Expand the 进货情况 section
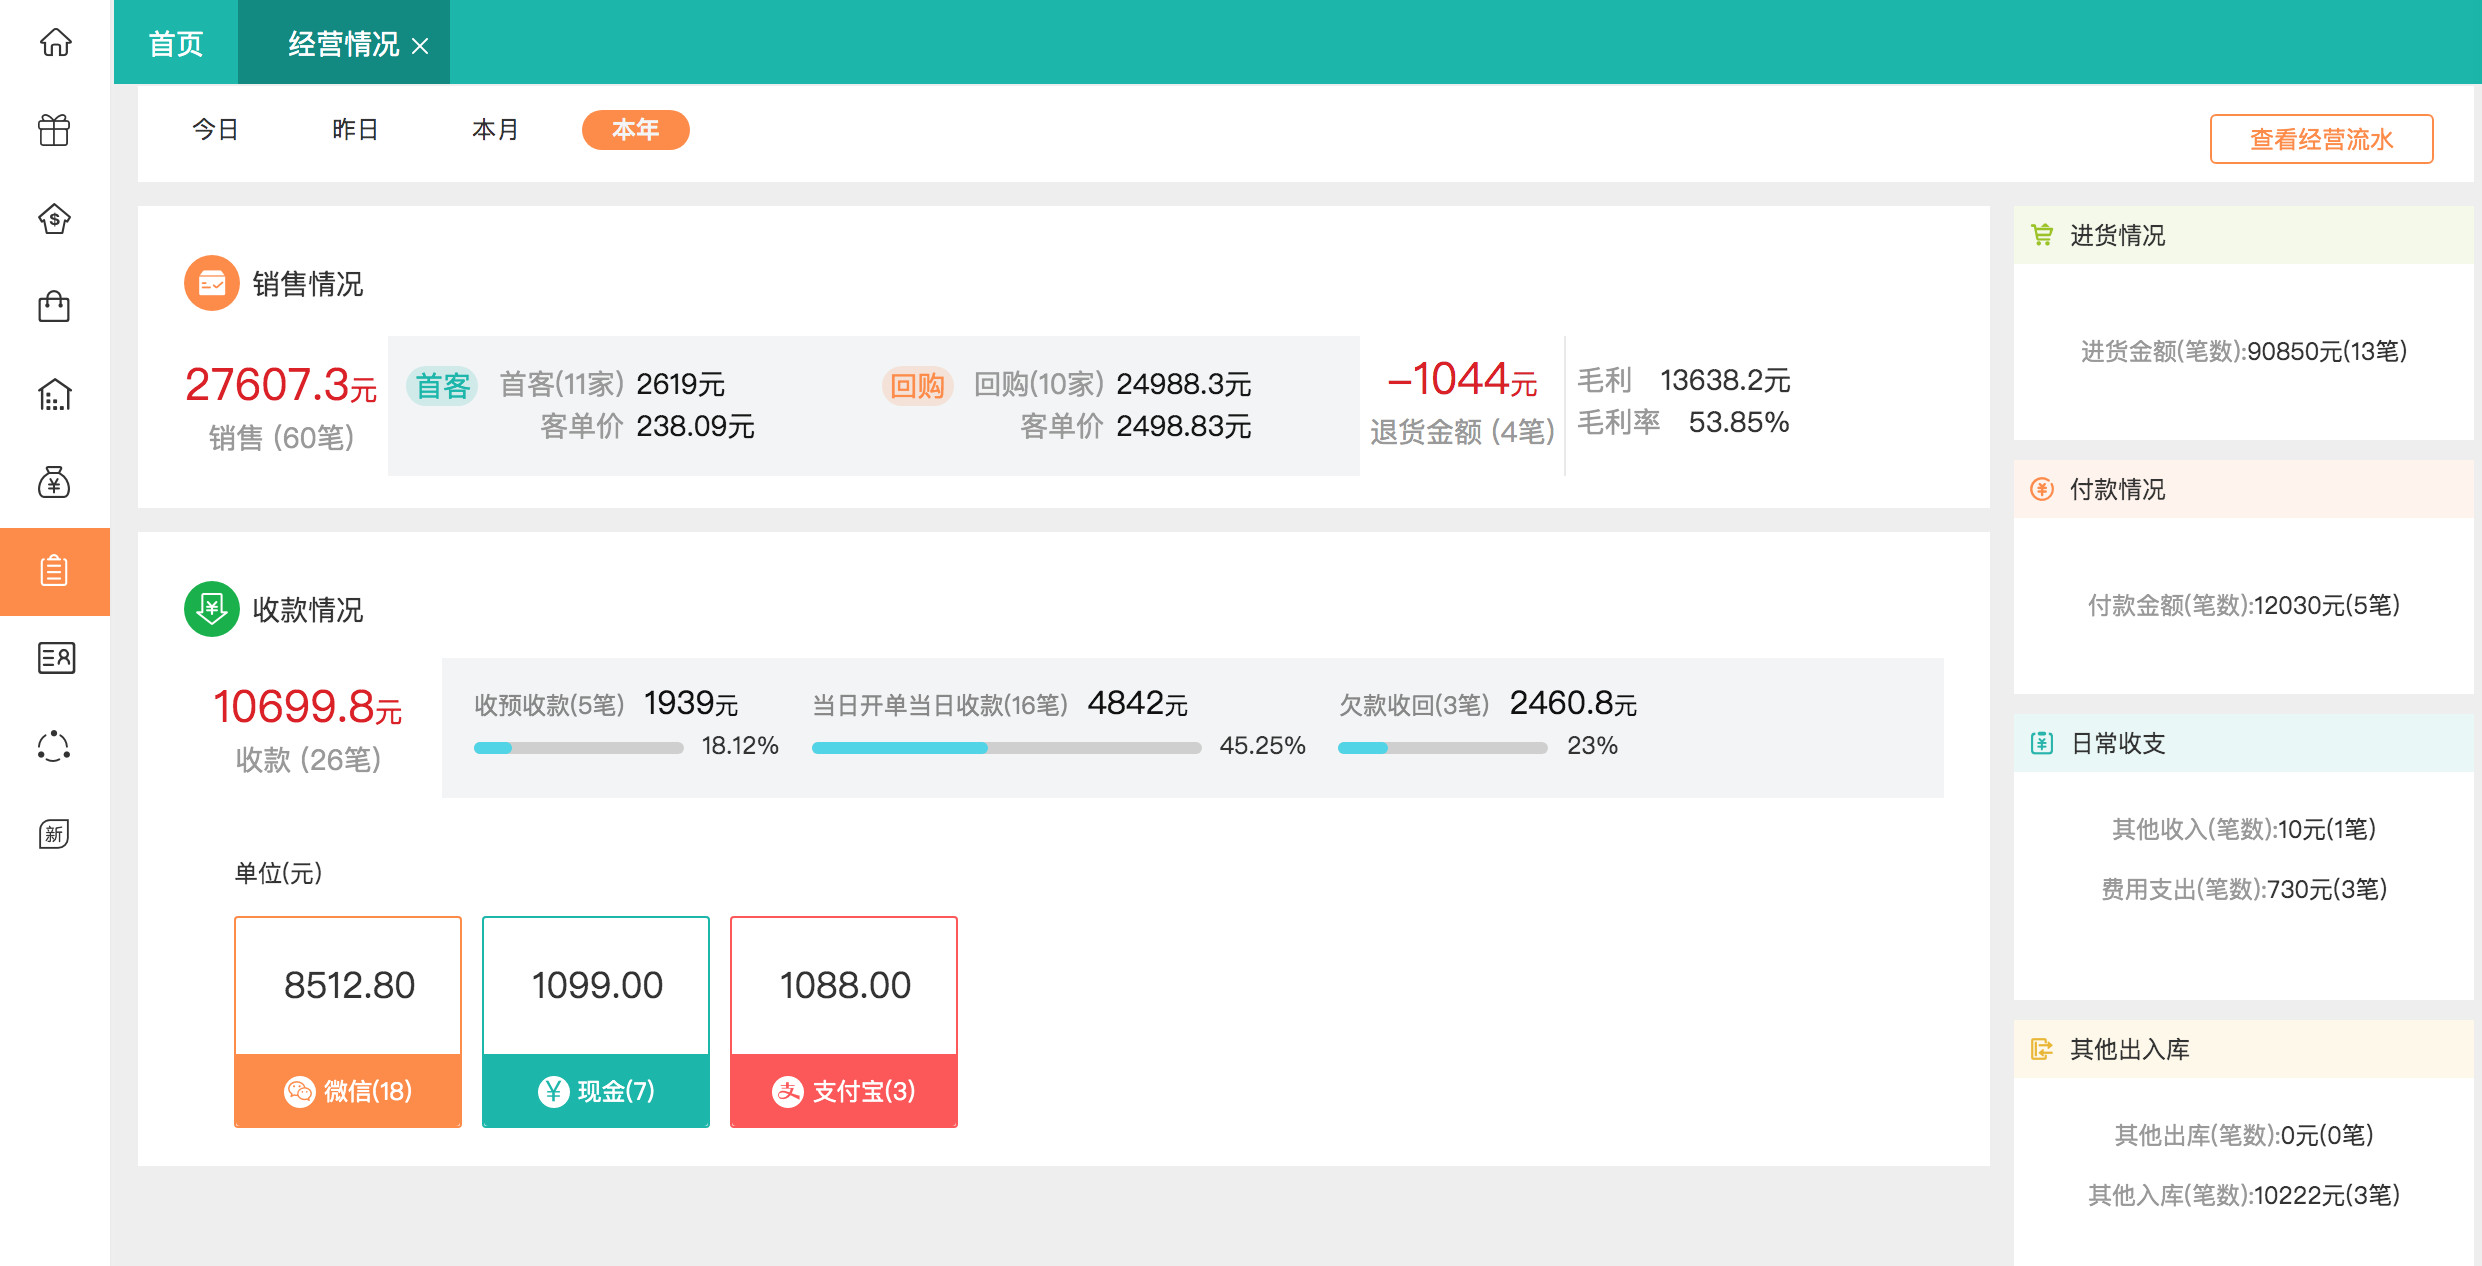This screenshot has height=1266, width=2482. point(2116,234)
